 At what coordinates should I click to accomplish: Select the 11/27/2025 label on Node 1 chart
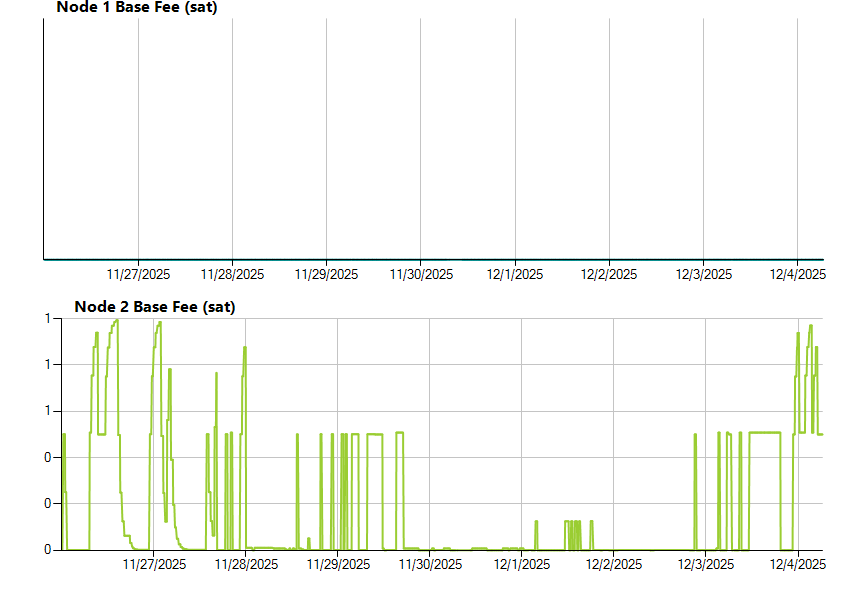tap(138, 274)
